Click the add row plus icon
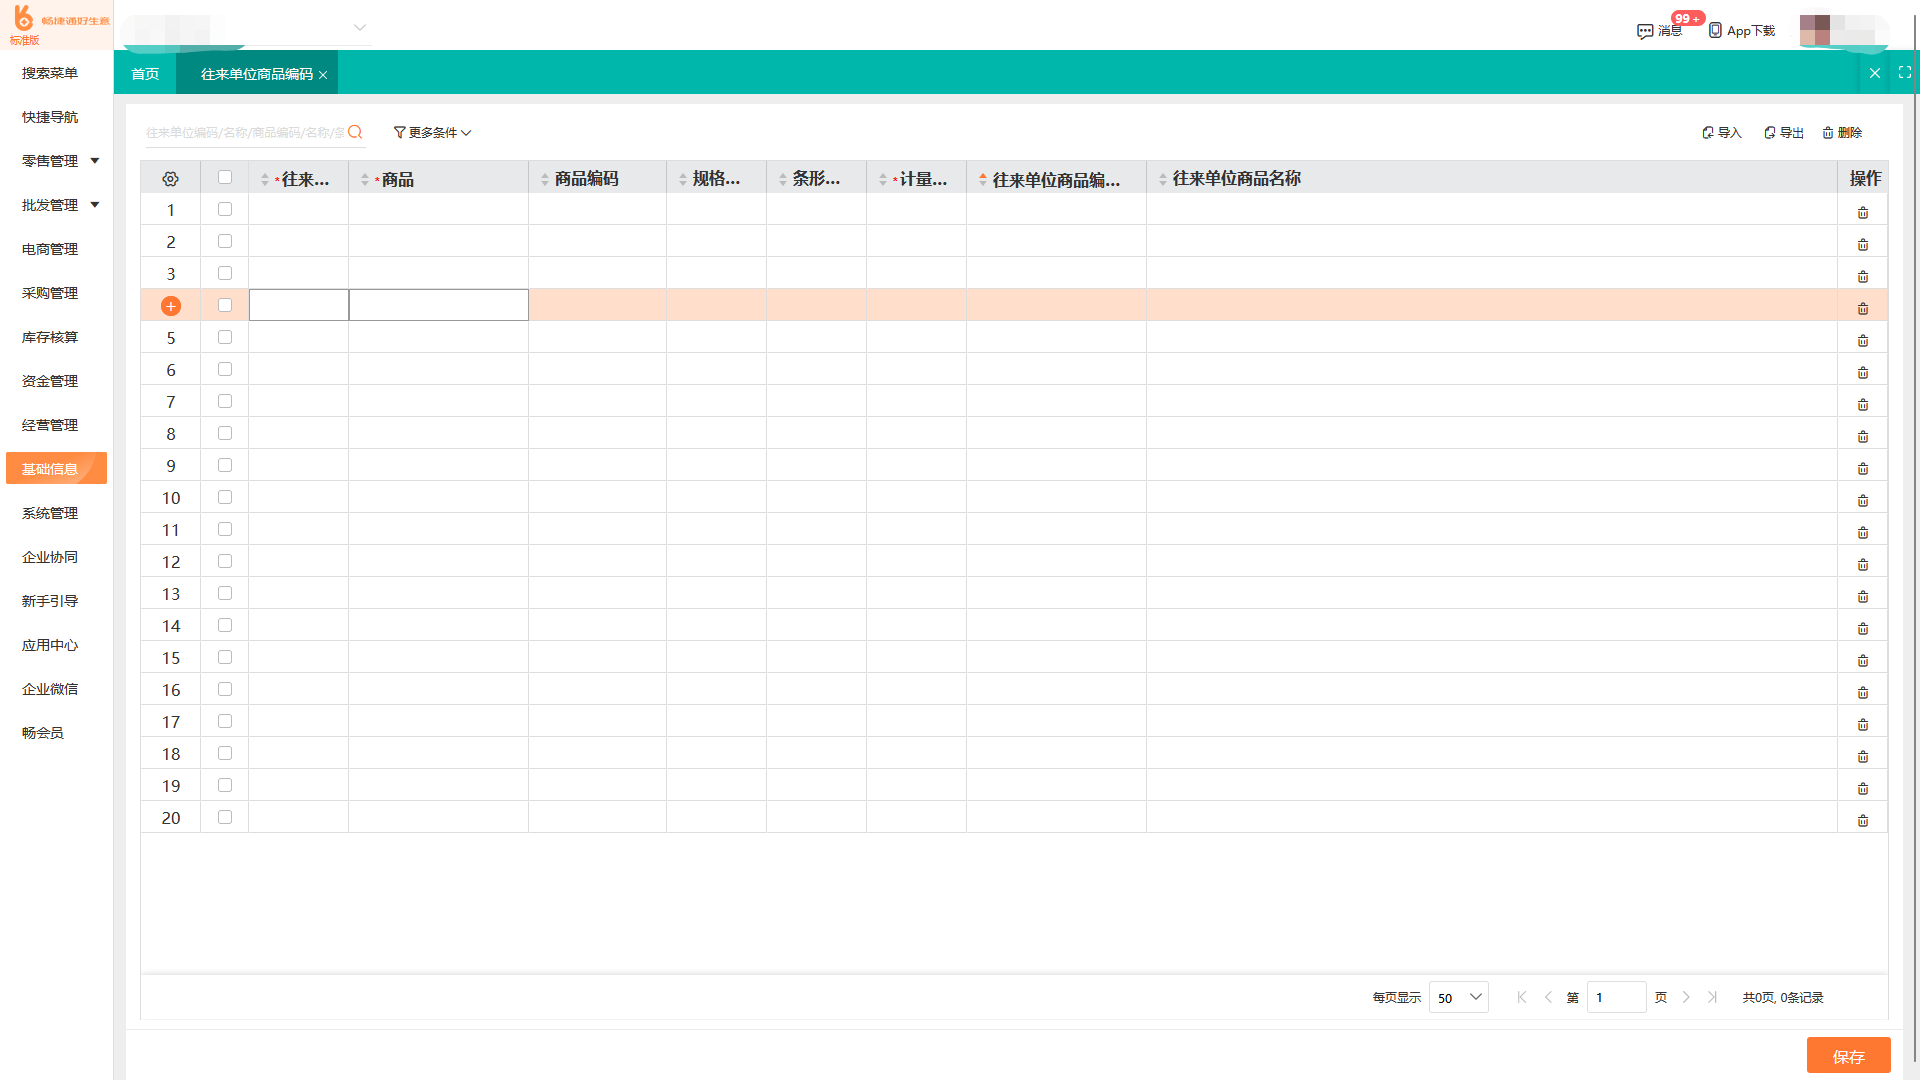Viewport: 1920px width, 1080px height. coord(170,306)
